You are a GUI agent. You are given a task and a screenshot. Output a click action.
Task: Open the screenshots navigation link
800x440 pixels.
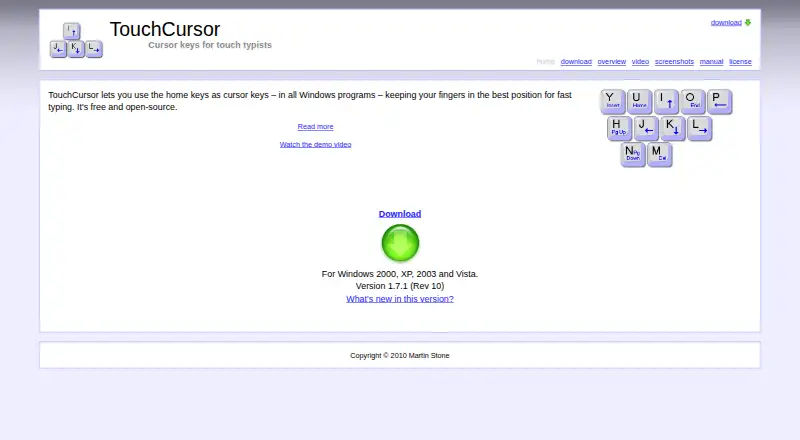(x=674, y=62)
